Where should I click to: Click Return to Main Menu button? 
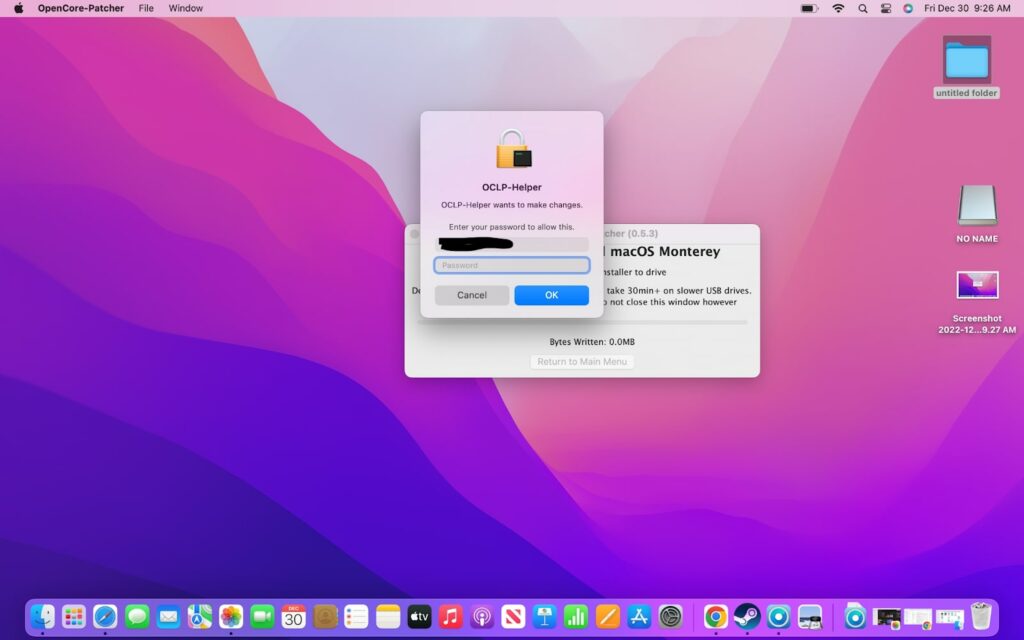pos(582,362)
